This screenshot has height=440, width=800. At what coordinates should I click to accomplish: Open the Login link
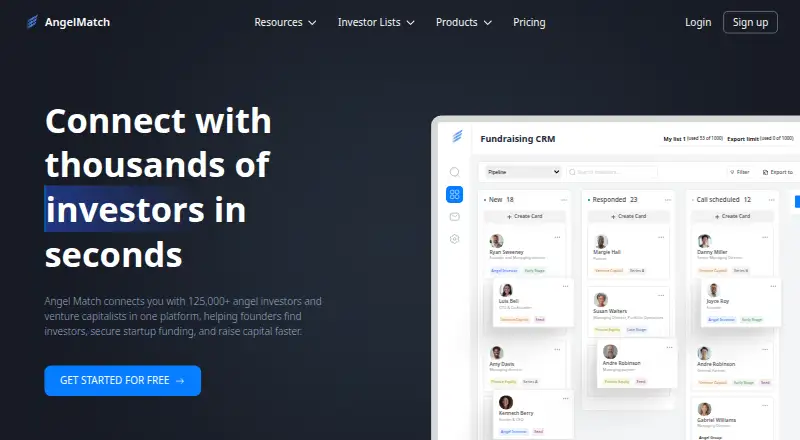[x=698, y=22]
